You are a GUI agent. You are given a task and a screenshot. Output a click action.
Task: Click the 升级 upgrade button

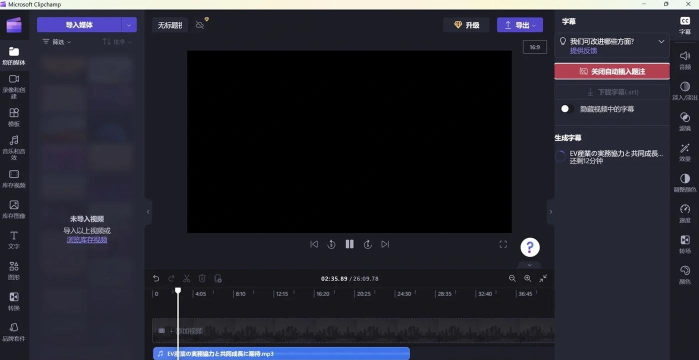(x=466, y=25)
